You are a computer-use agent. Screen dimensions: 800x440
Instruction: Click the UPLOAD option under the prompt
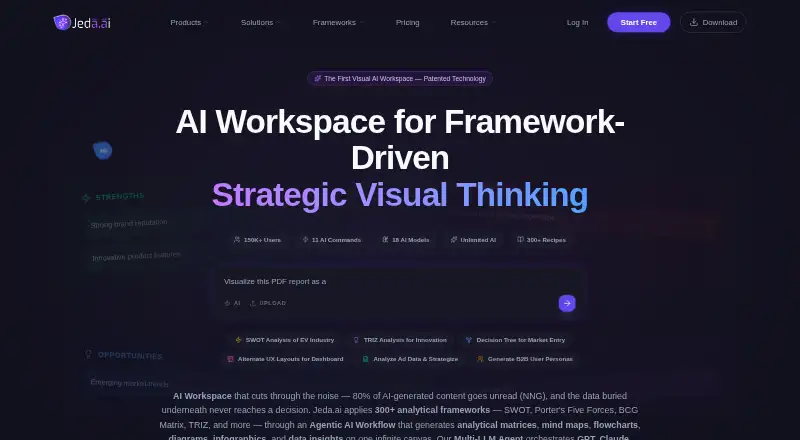[268, 303]
